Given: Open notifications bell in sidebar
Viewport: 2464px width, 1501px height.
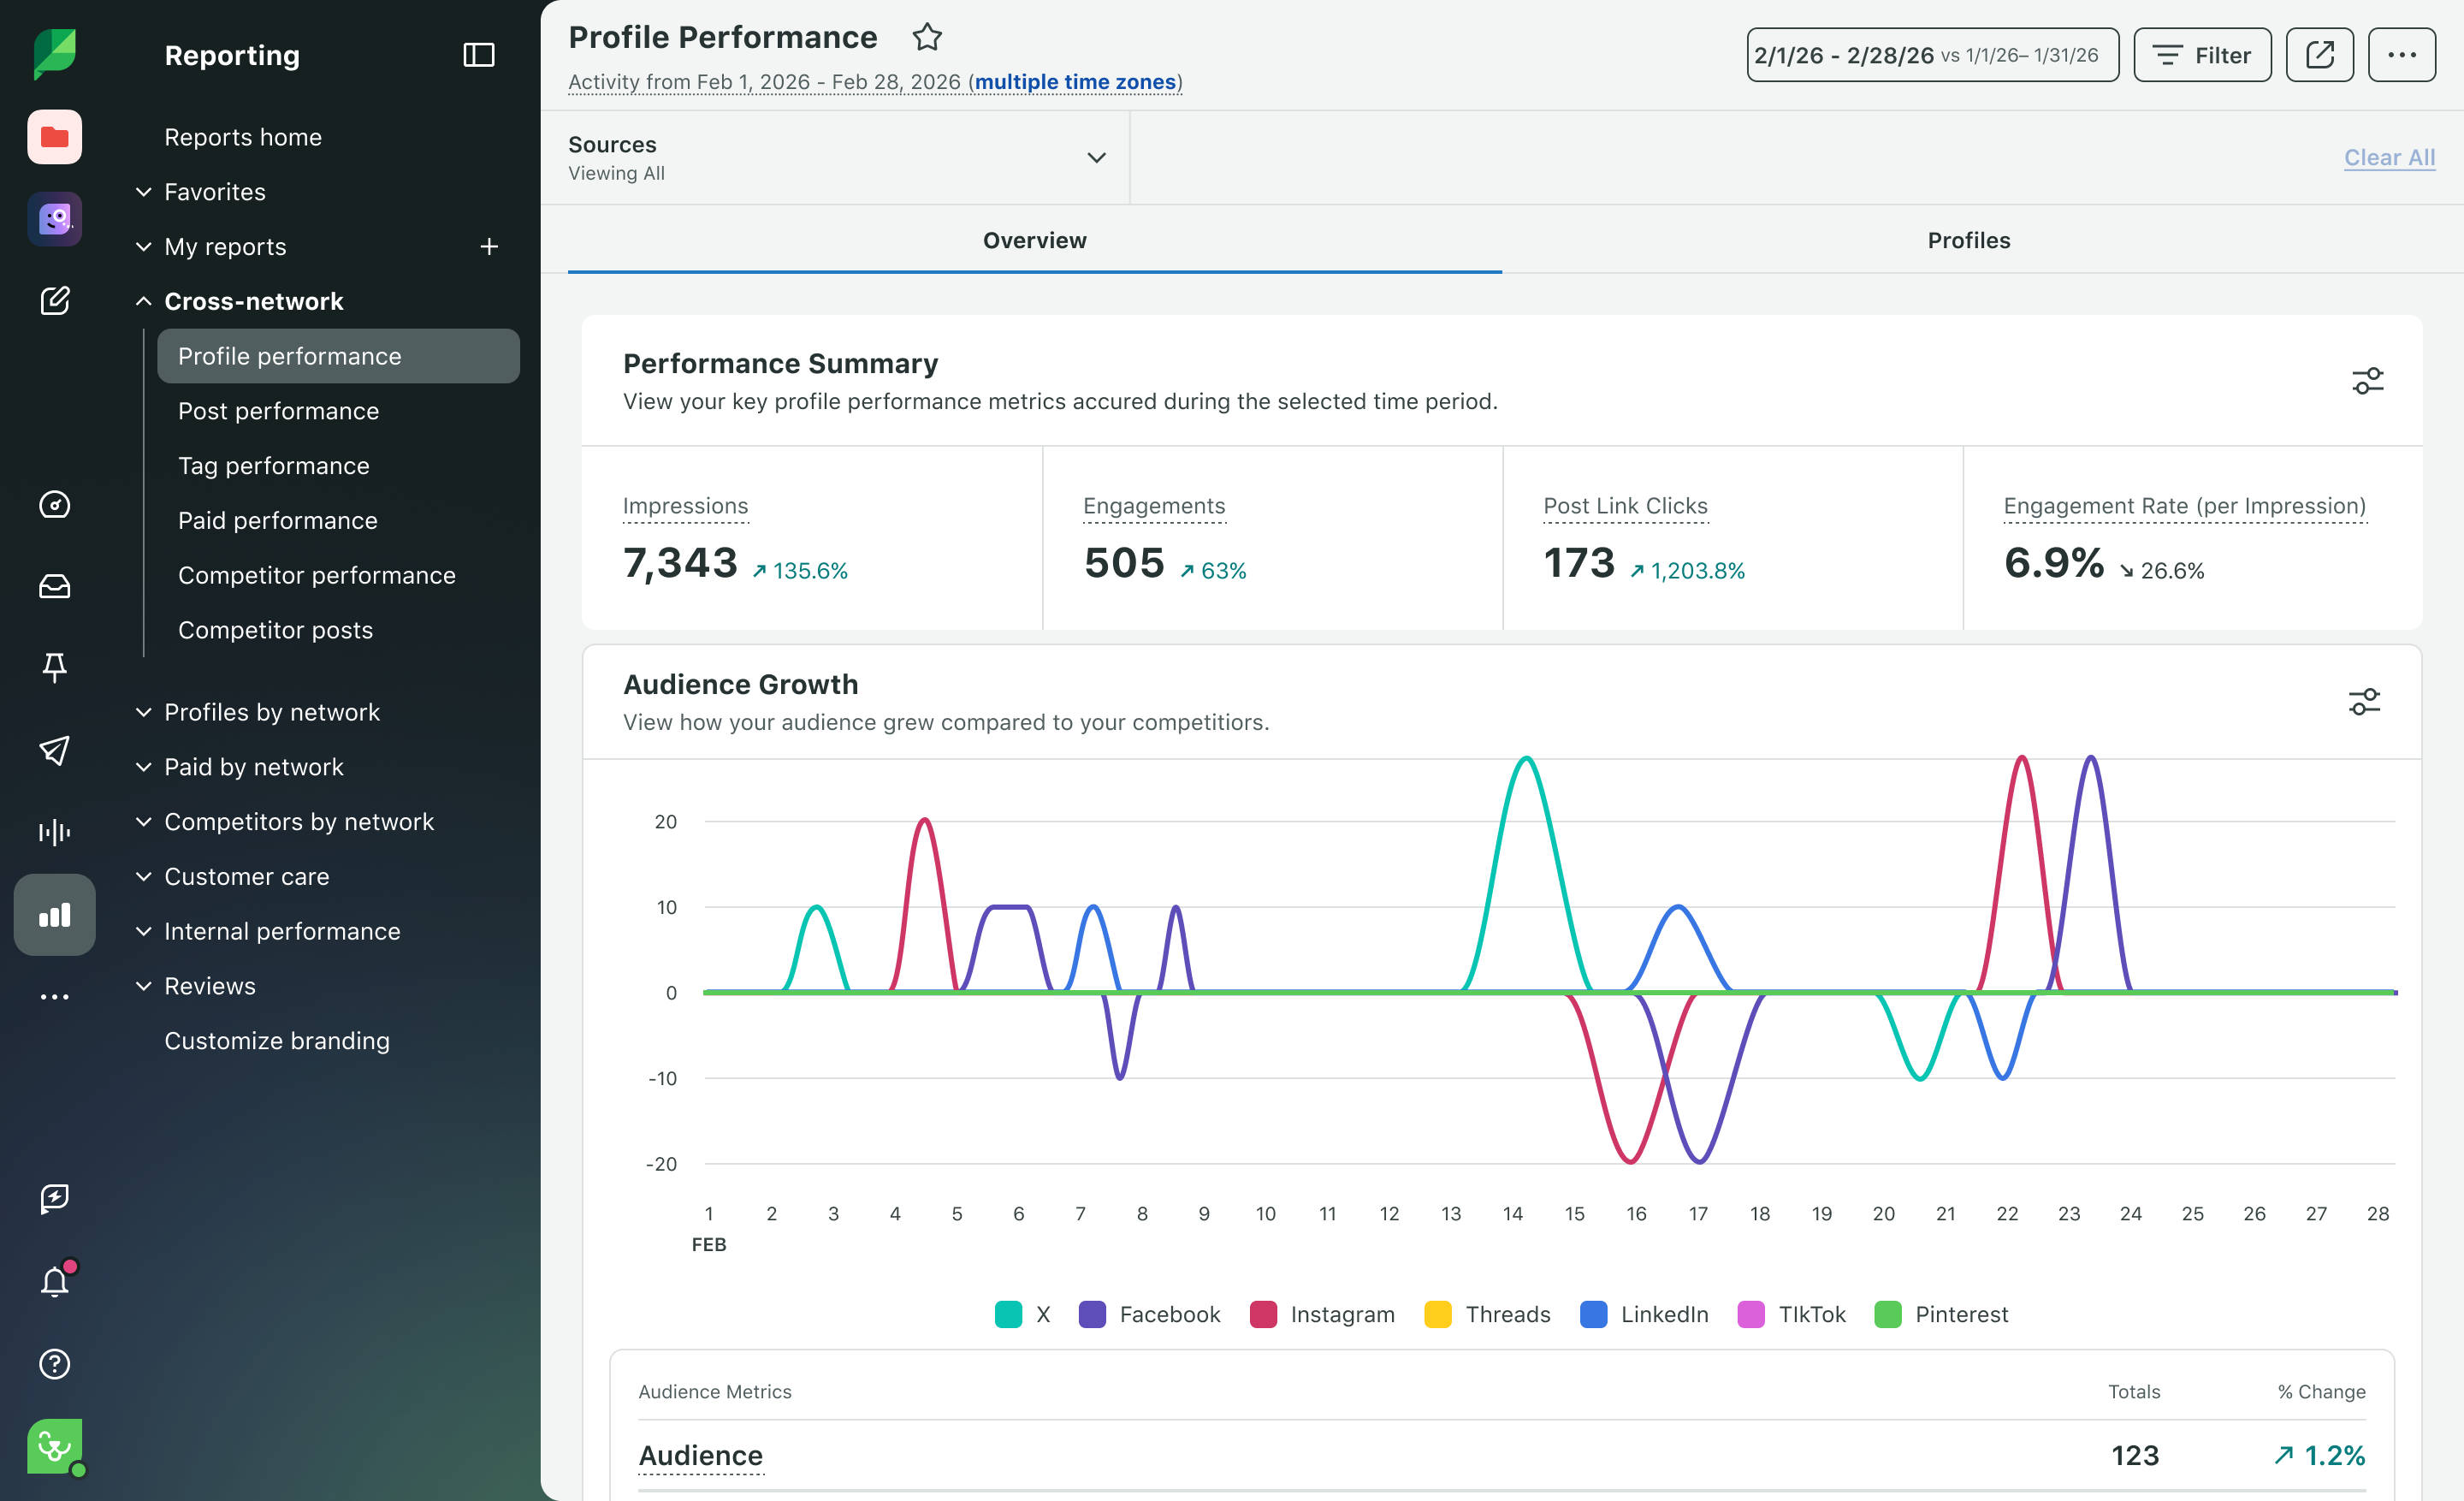Looking at the screenshot, I should click(54, 1281).
